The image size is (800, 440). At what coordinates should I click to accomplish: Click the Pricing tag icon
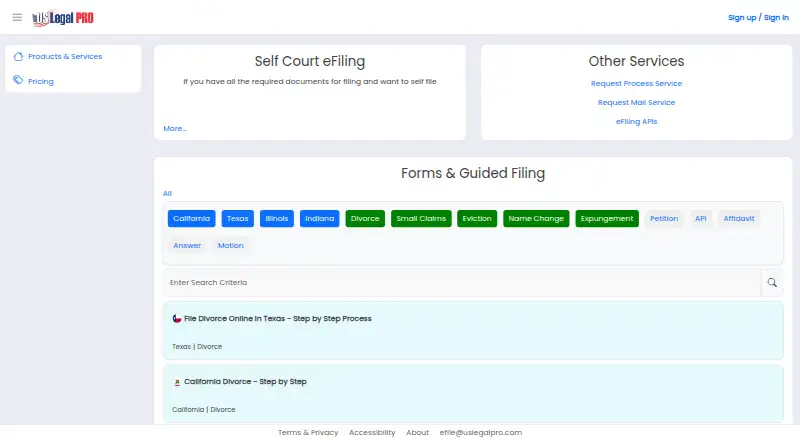pos(18,80)
